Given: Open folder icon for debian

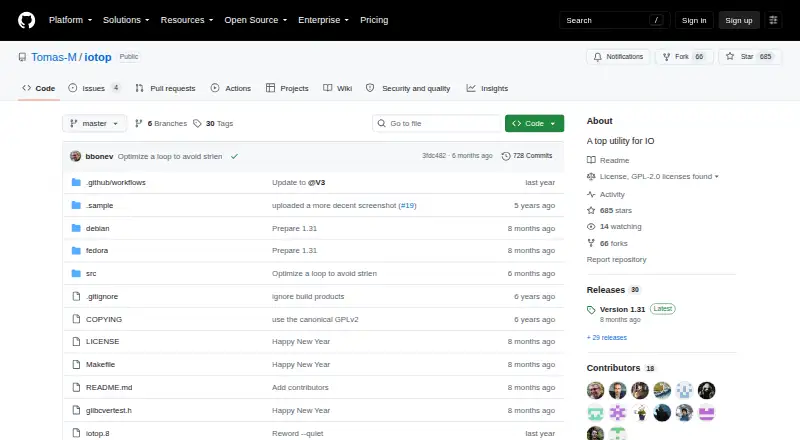Looking at the screenshot, I should pos(76,228).
